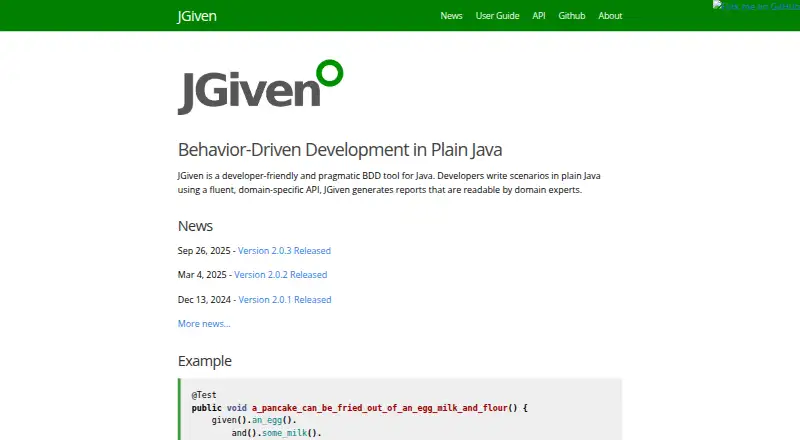The height and width of the screenshot is (440, 800).
Task: Click the Behavior-Driven Development in Plain Java heading
Action: tap(340, 150)
